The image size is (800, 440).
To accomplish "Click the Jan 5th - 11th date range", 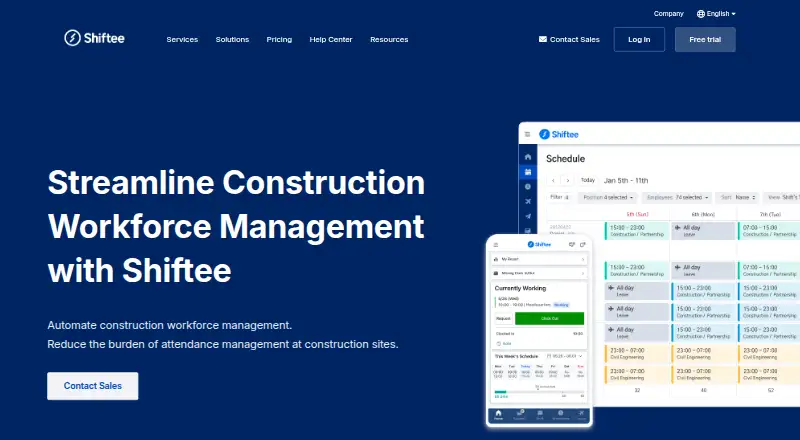I will [x=626, y=181].
